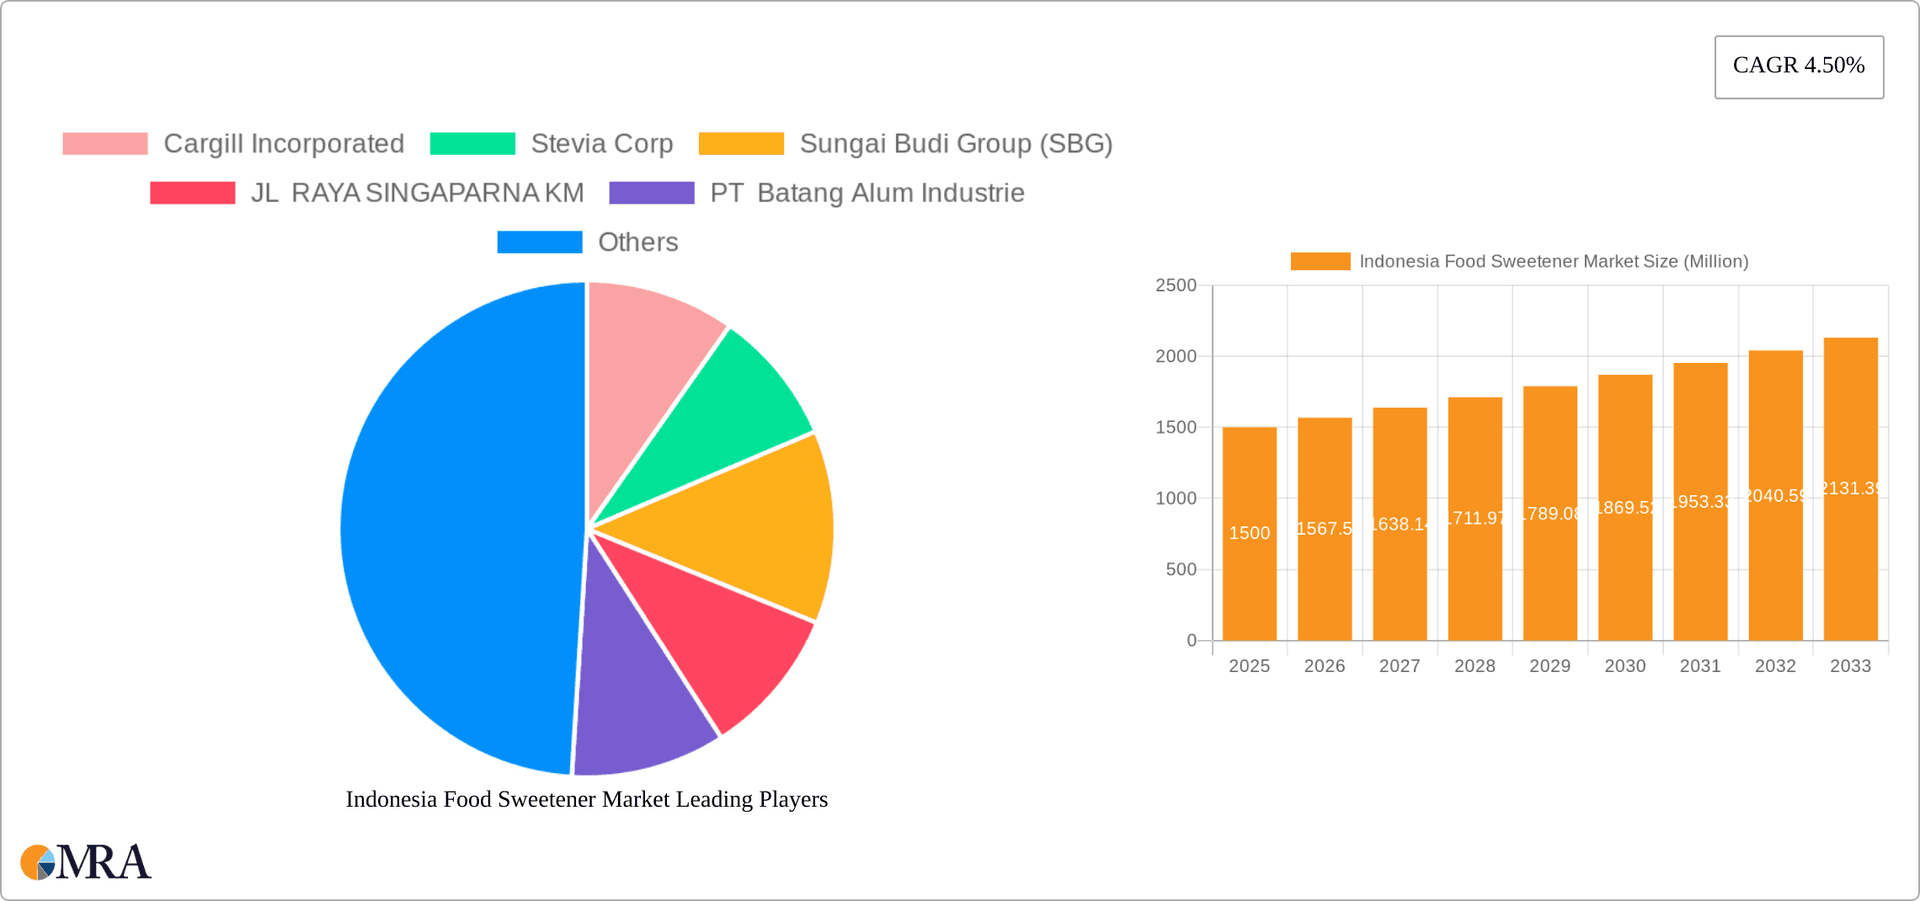The image size is (1920, 901).
Task: Click the 2029 axis label
Action: [x=1549, y=665]
